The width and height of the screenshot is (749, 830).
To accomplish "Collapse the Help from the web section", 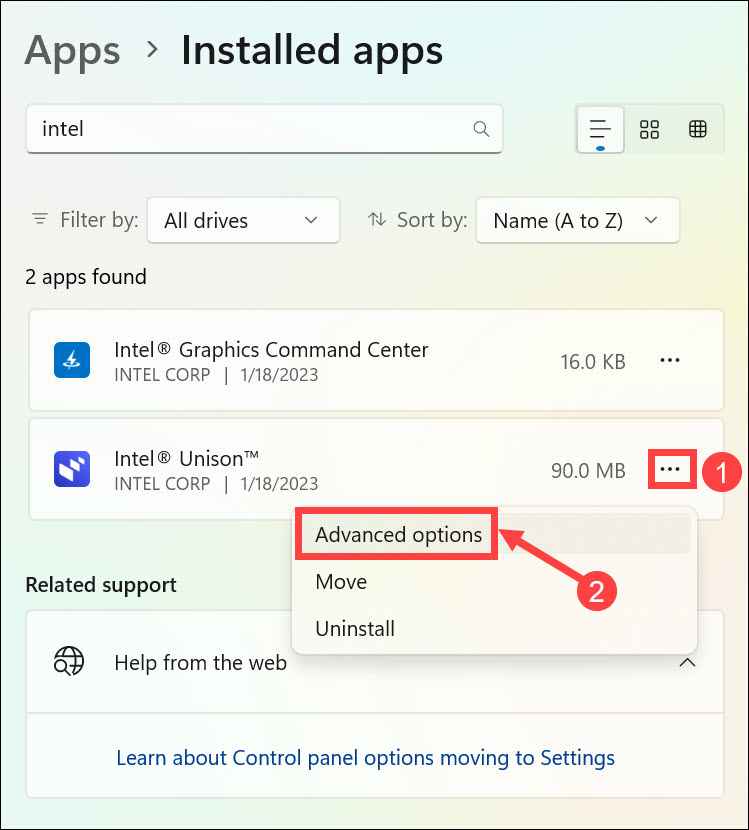I will (x=687, y=662).
